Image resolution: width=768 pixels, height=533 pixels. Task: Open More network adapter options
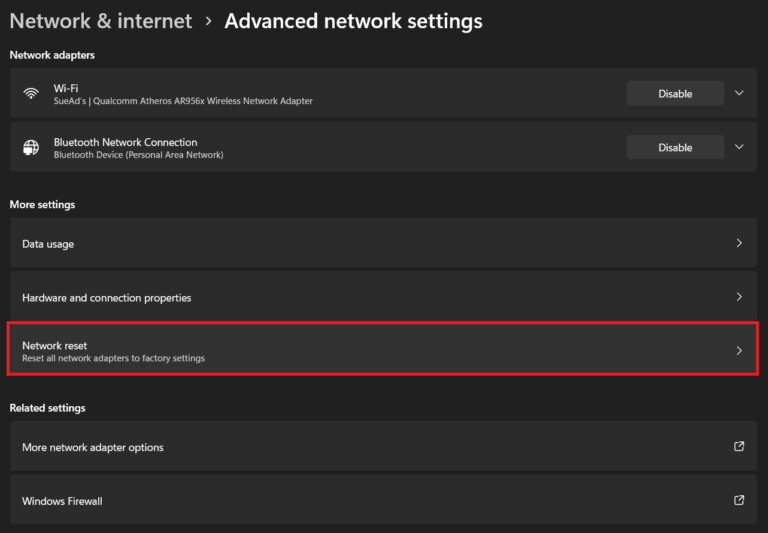click(93, 447)
